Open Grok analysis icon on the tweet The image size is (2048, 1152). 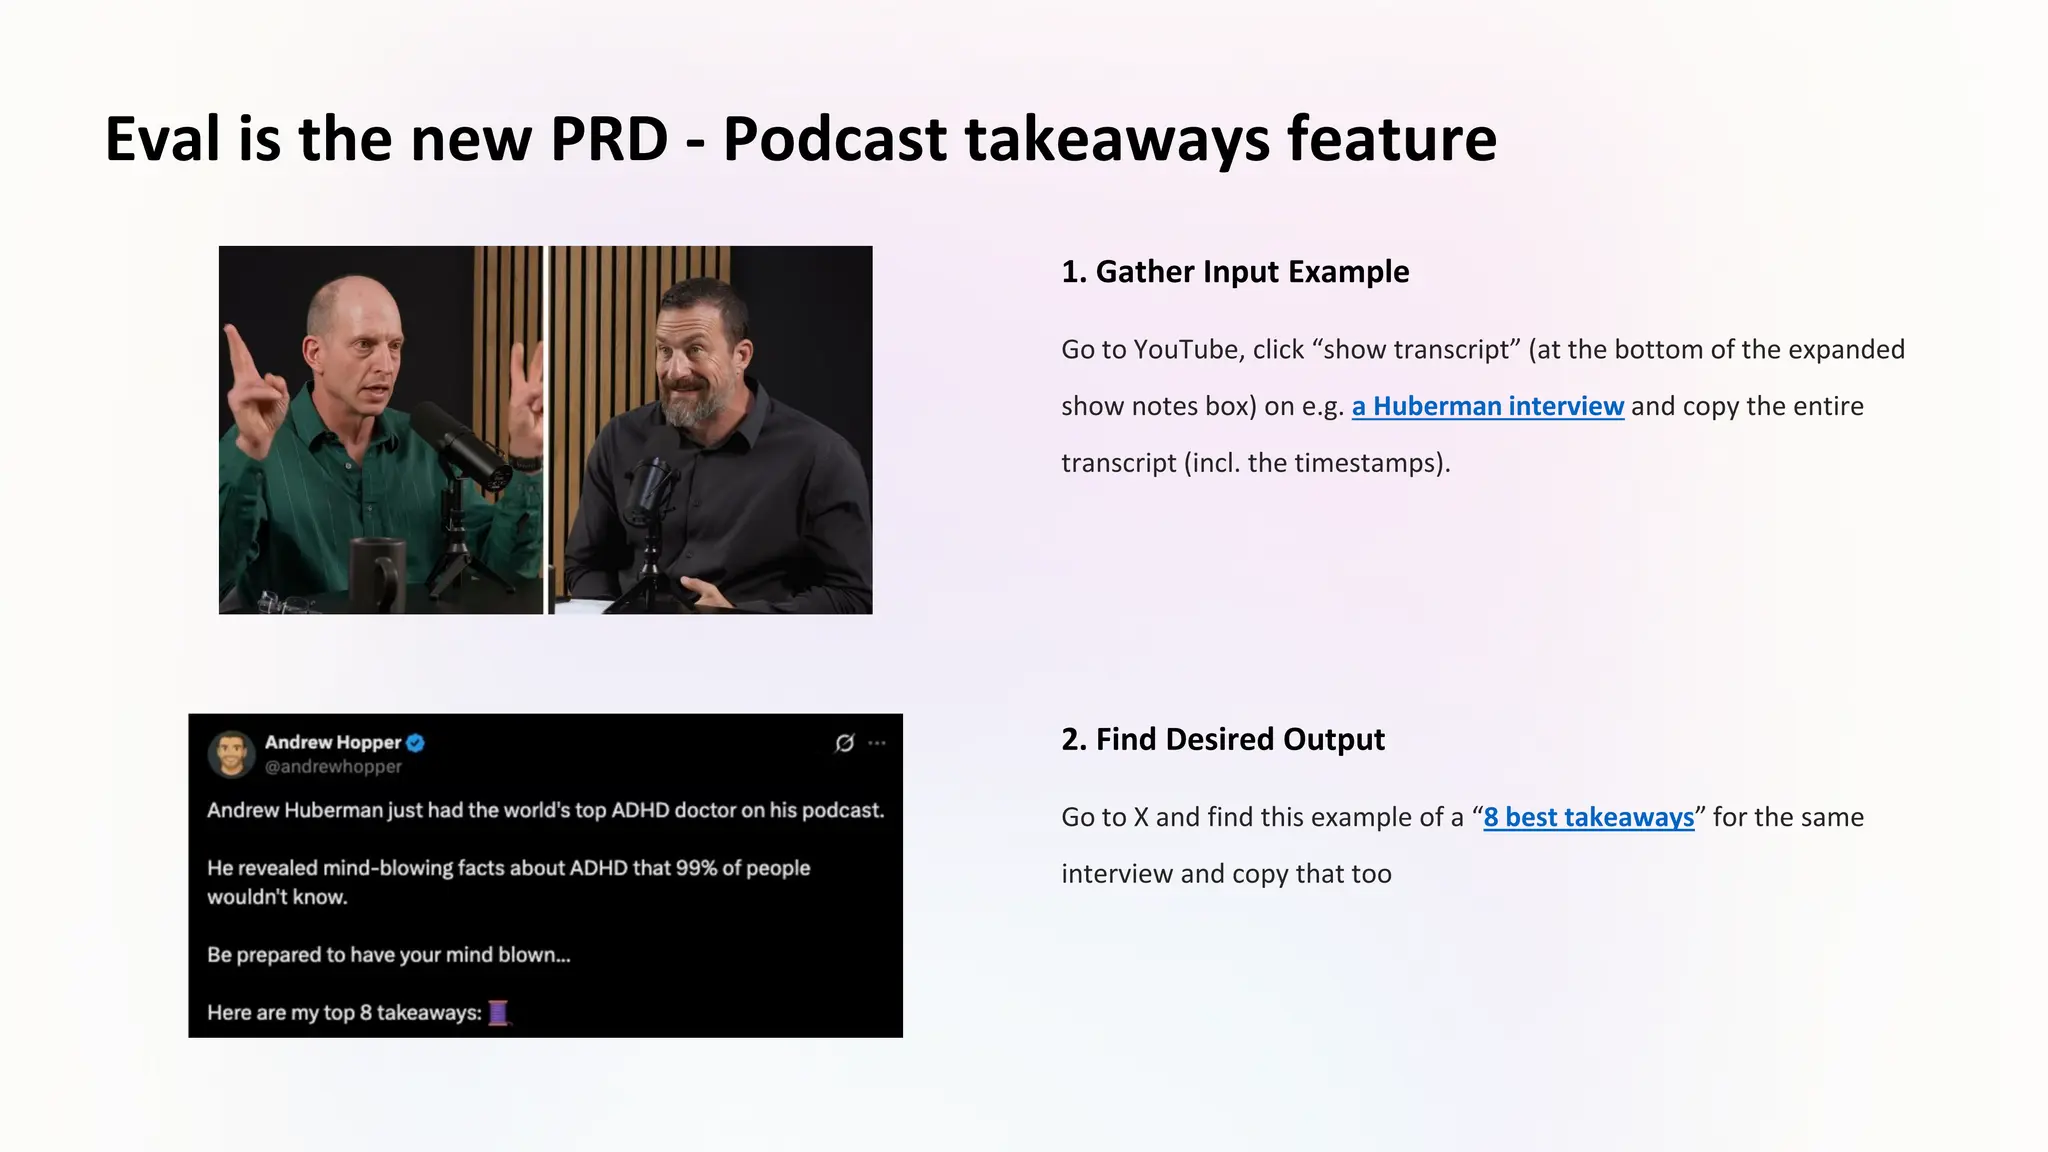coord(843,741)
